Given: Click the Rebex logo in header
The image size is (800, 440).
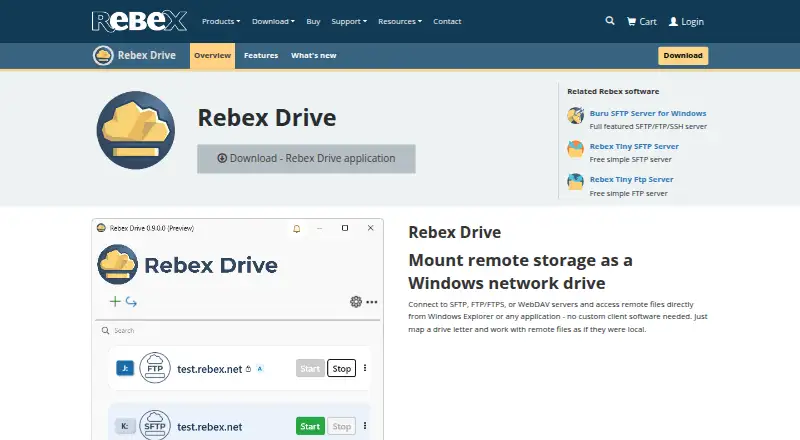Looking at the screenshot, I should pyautogui.click(x=139, y=21).
